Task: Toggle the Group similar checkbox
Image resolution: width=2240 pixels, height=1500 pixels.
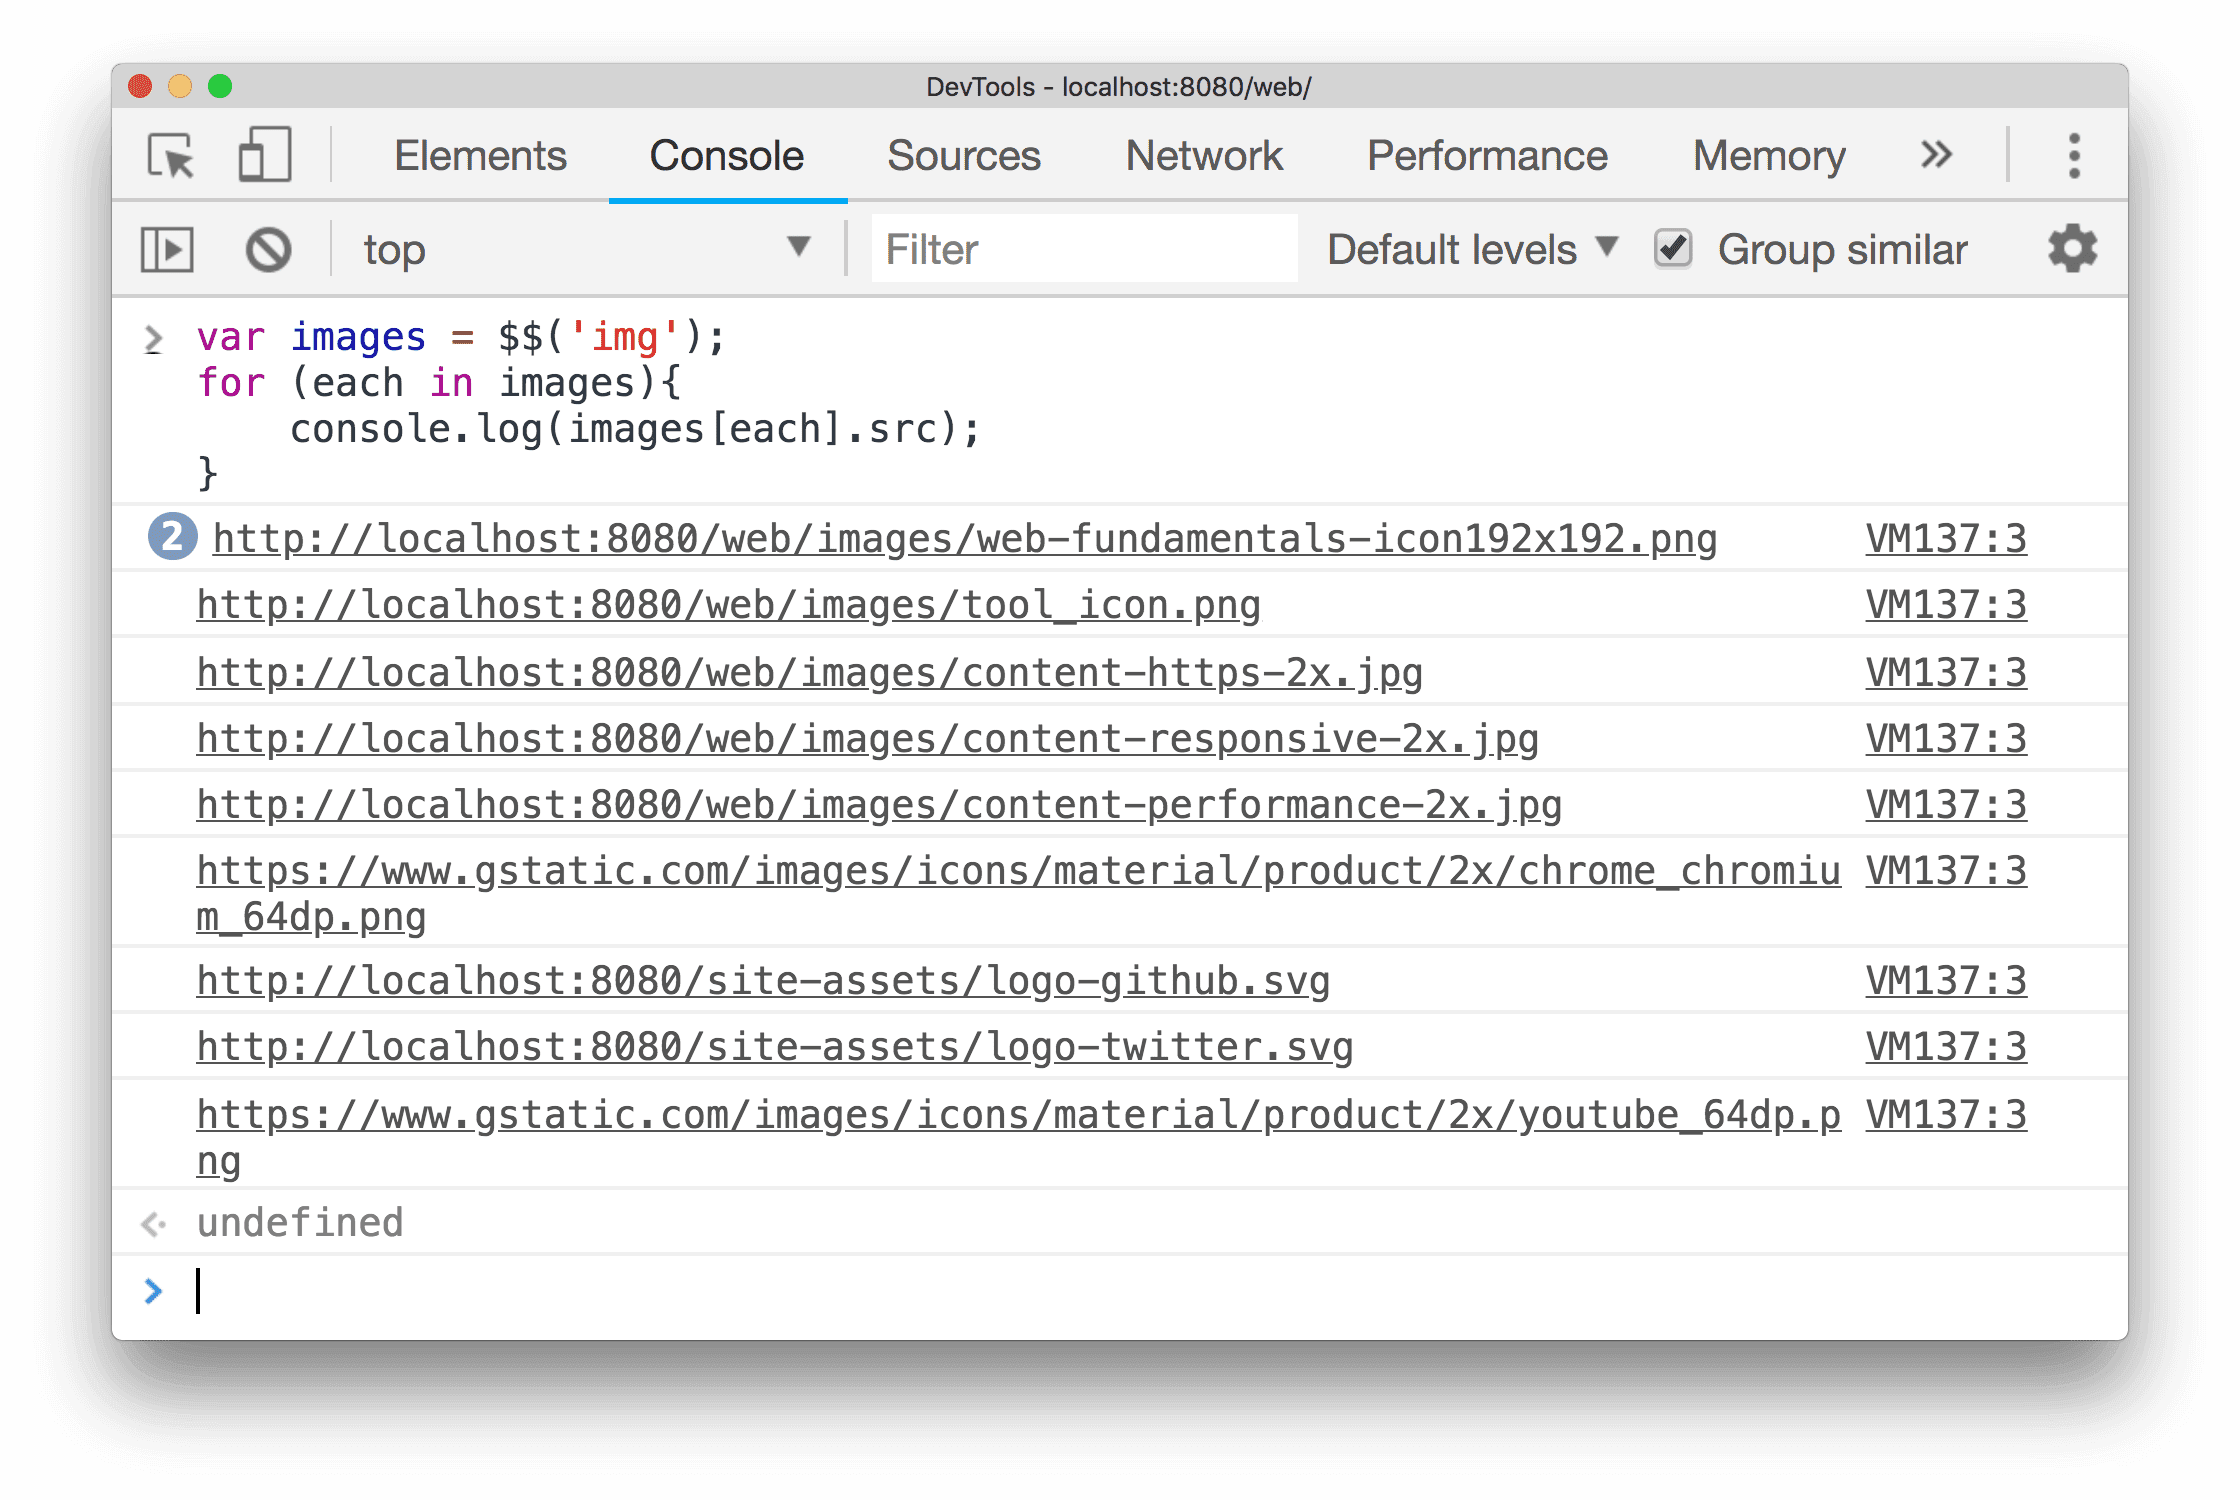Action: coord(1669,251)
